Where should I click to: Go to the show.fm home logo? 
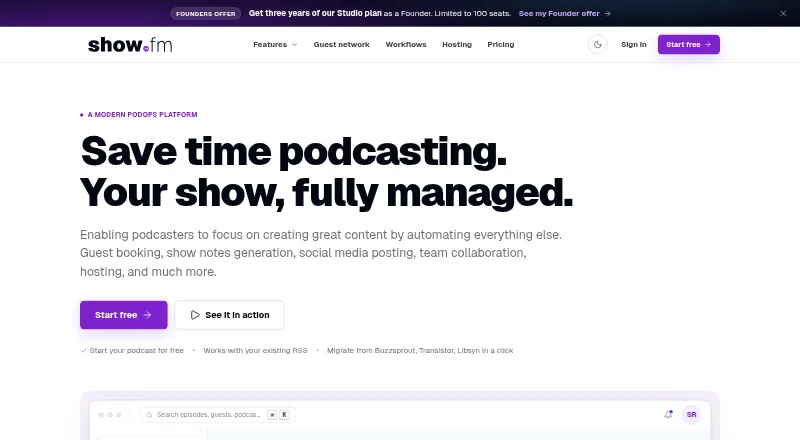(130, 45)
